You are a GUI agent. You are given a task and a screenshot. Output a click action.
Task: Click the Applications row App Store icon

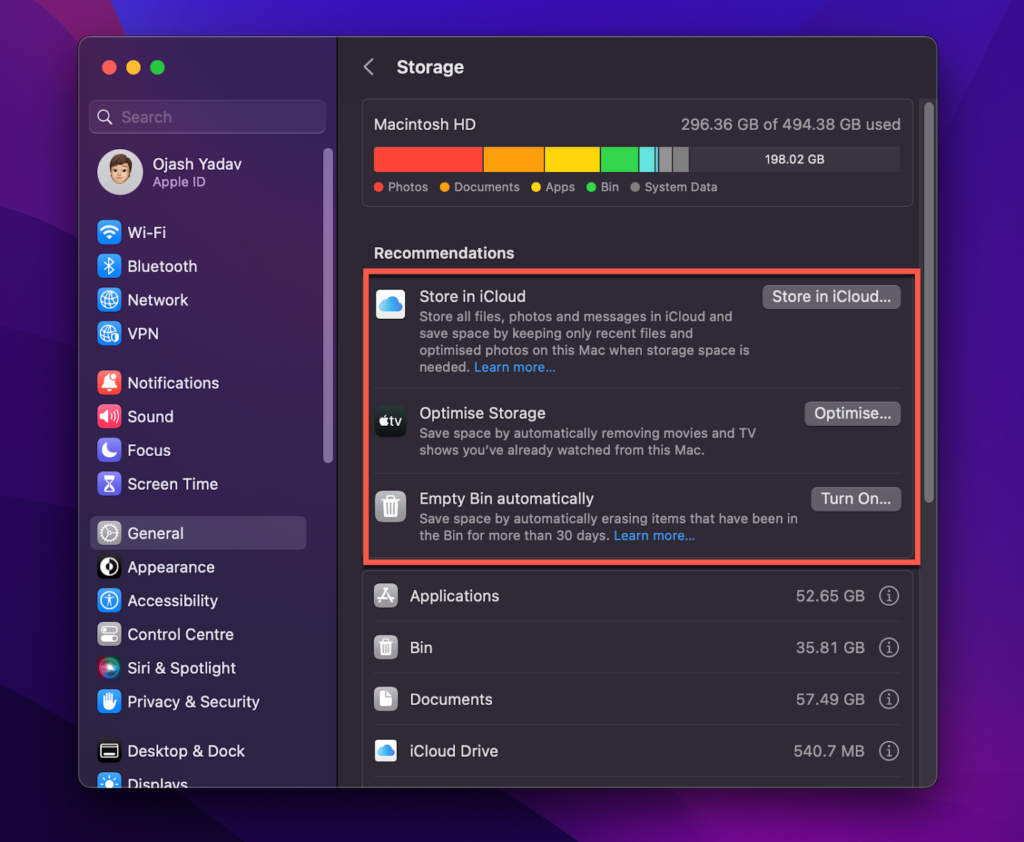386,596
